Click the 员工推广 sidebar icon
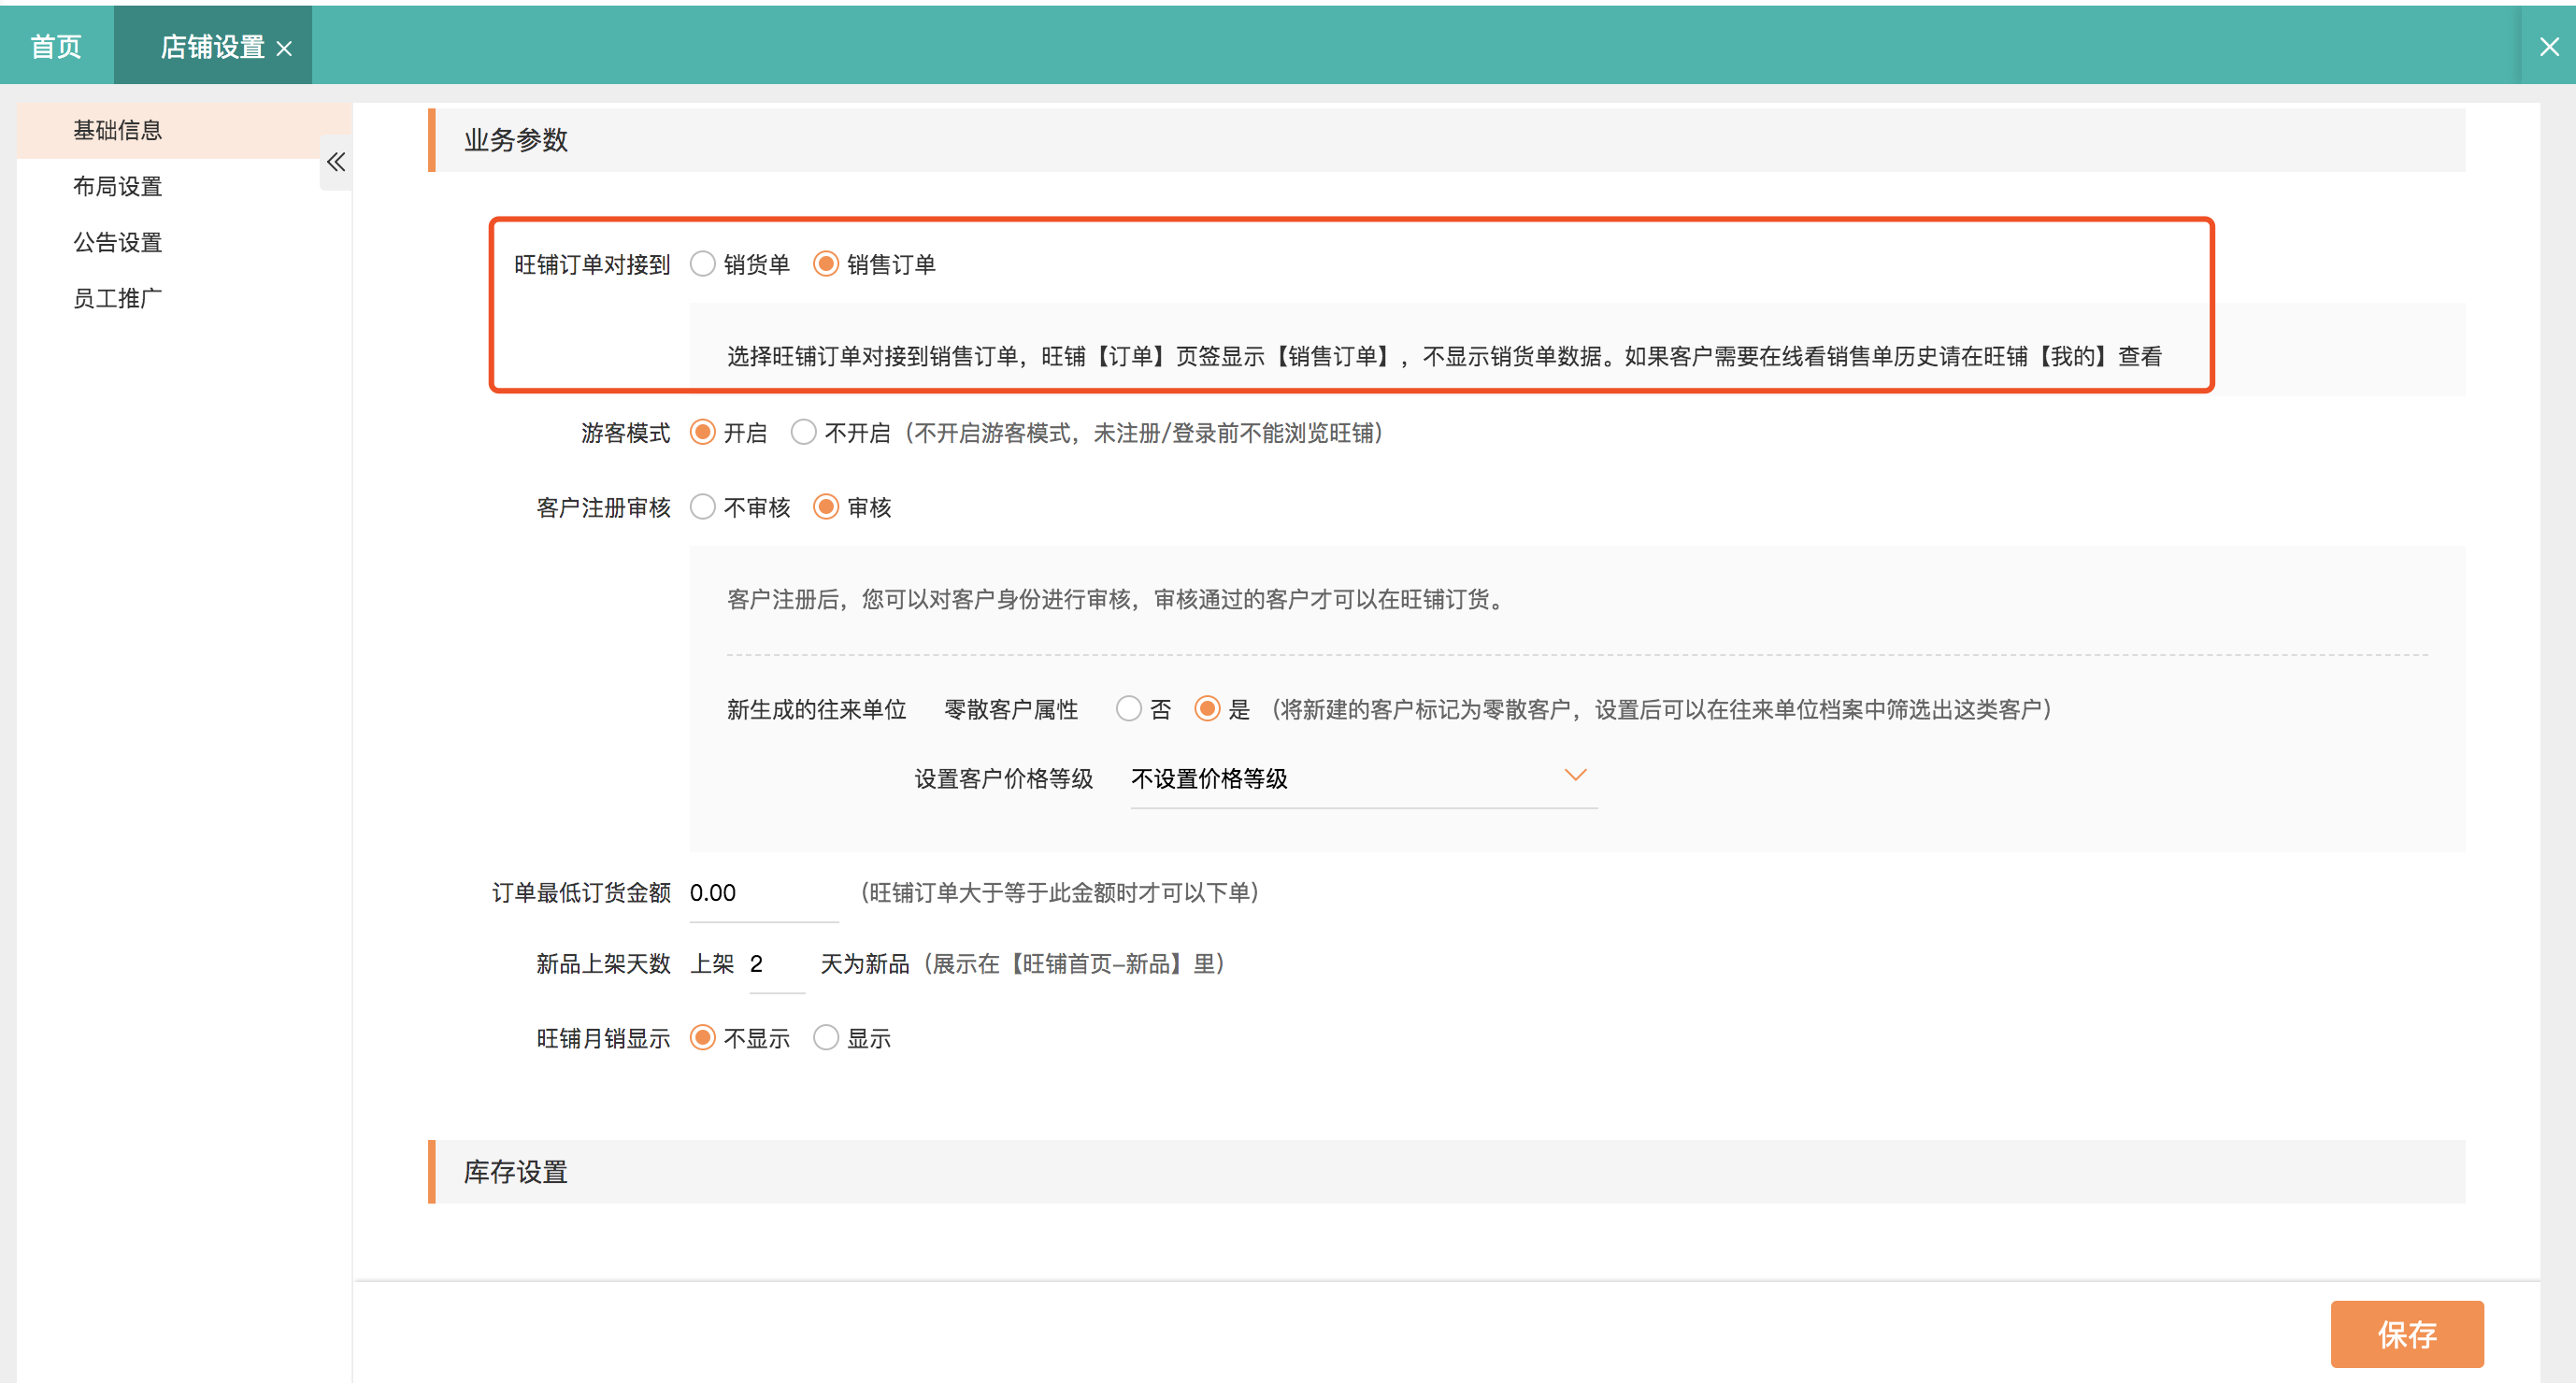The image size is (2576, 1383). pyautogui.click(x=120, y=296)
